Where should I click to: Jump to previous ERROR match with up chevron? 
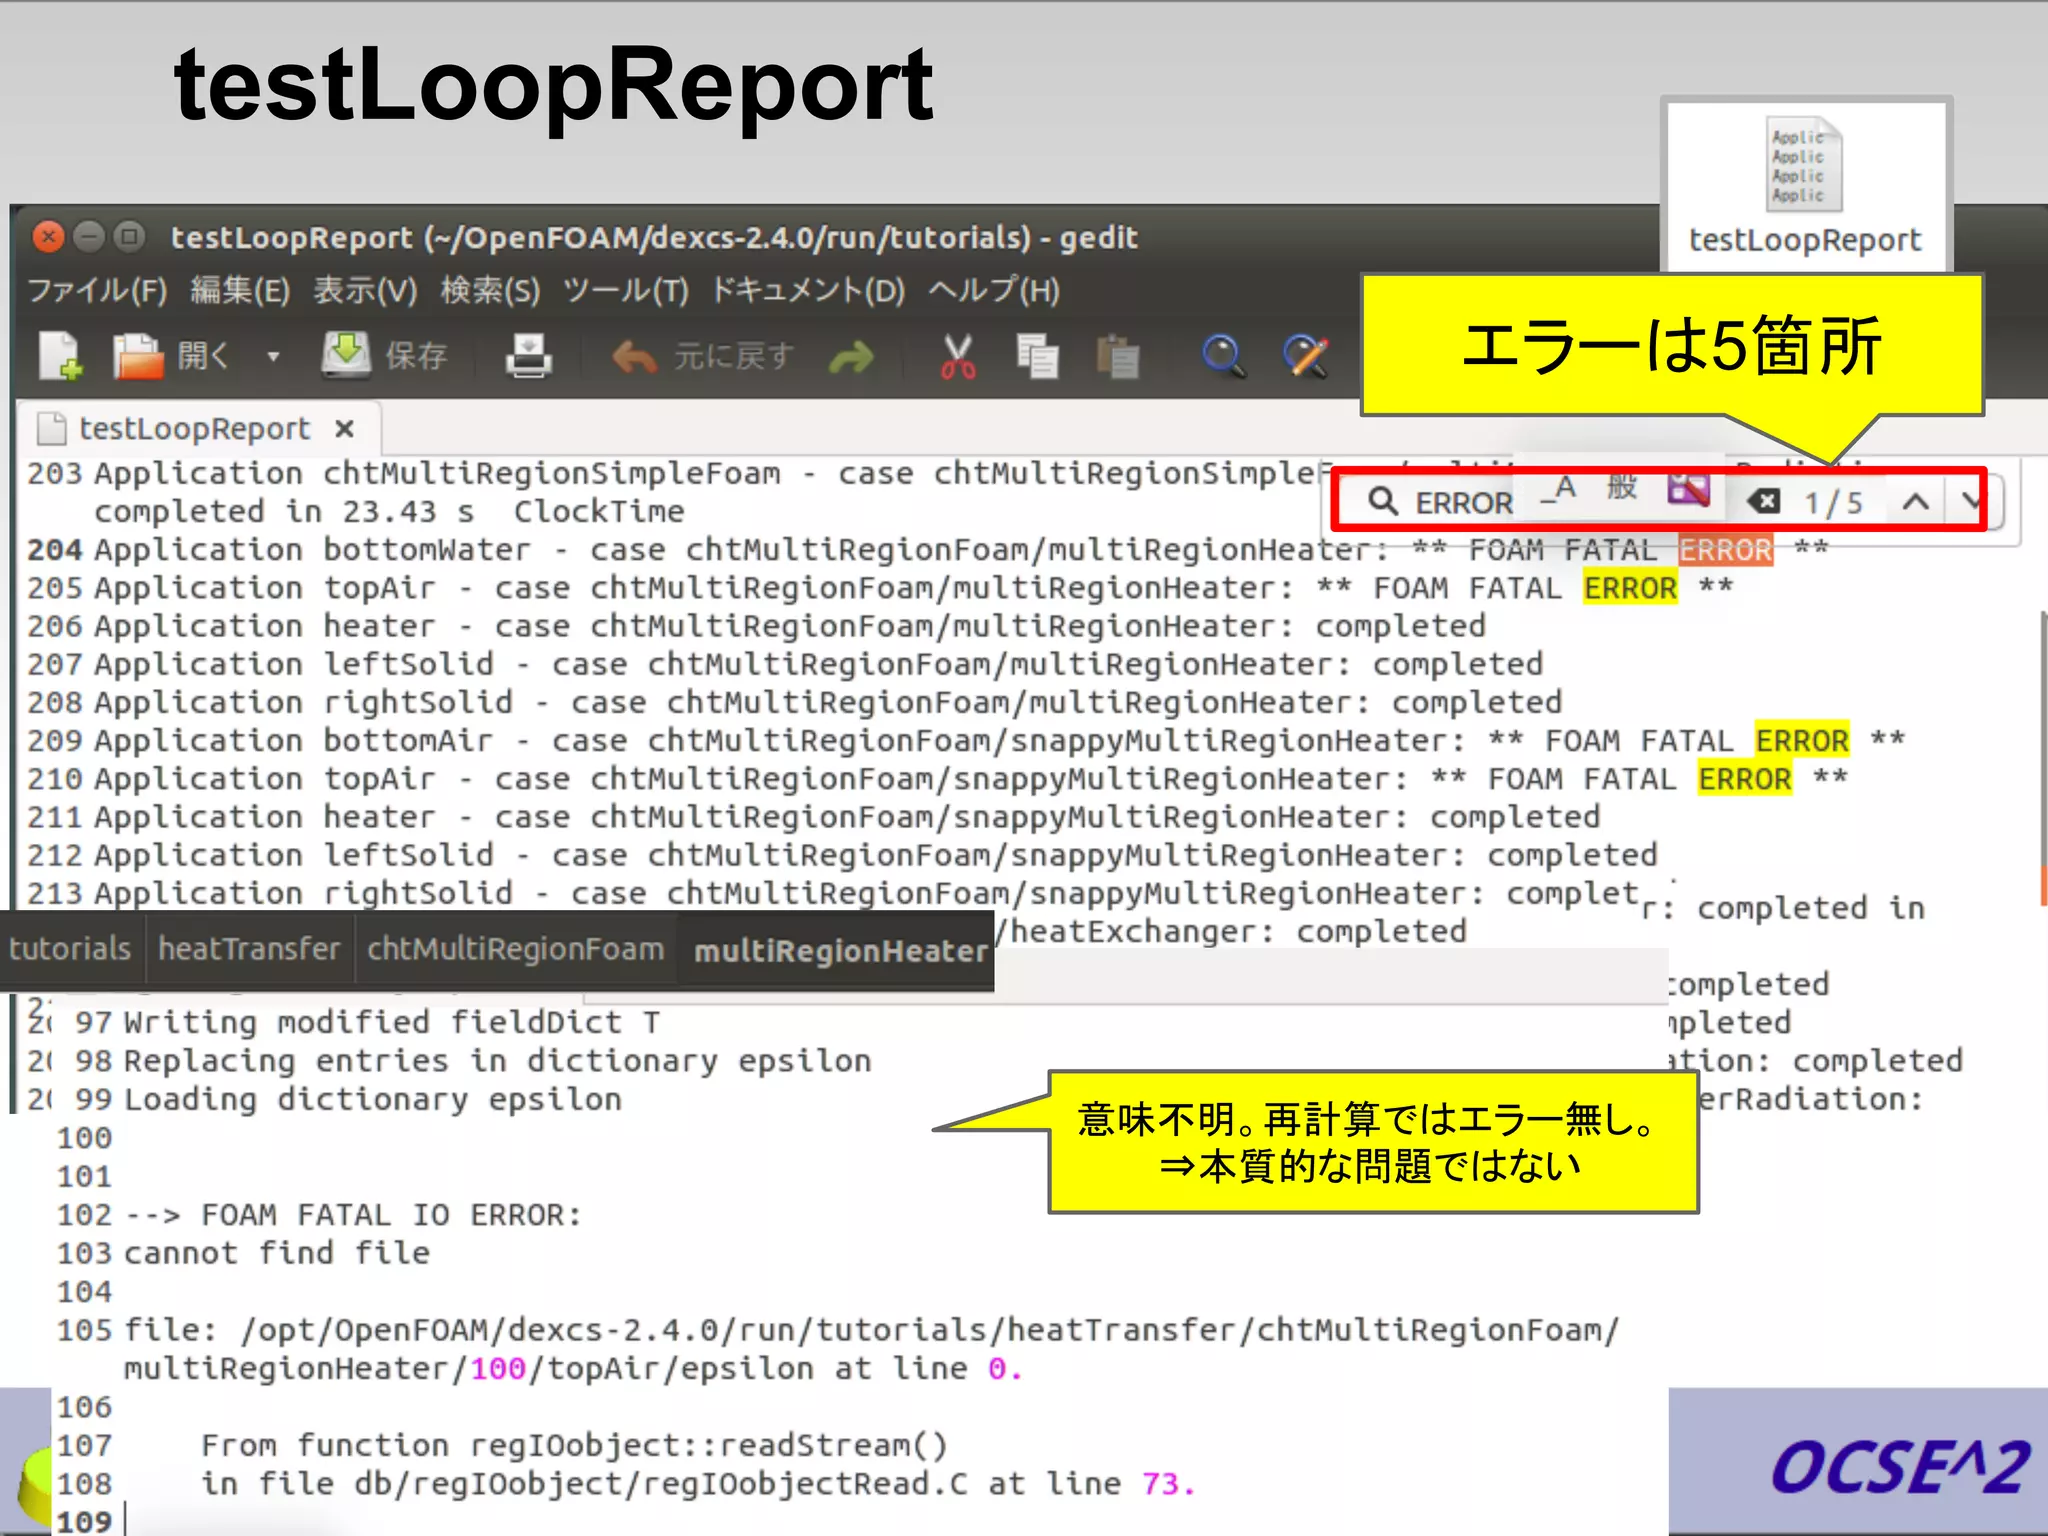(x=1915, y=502)
